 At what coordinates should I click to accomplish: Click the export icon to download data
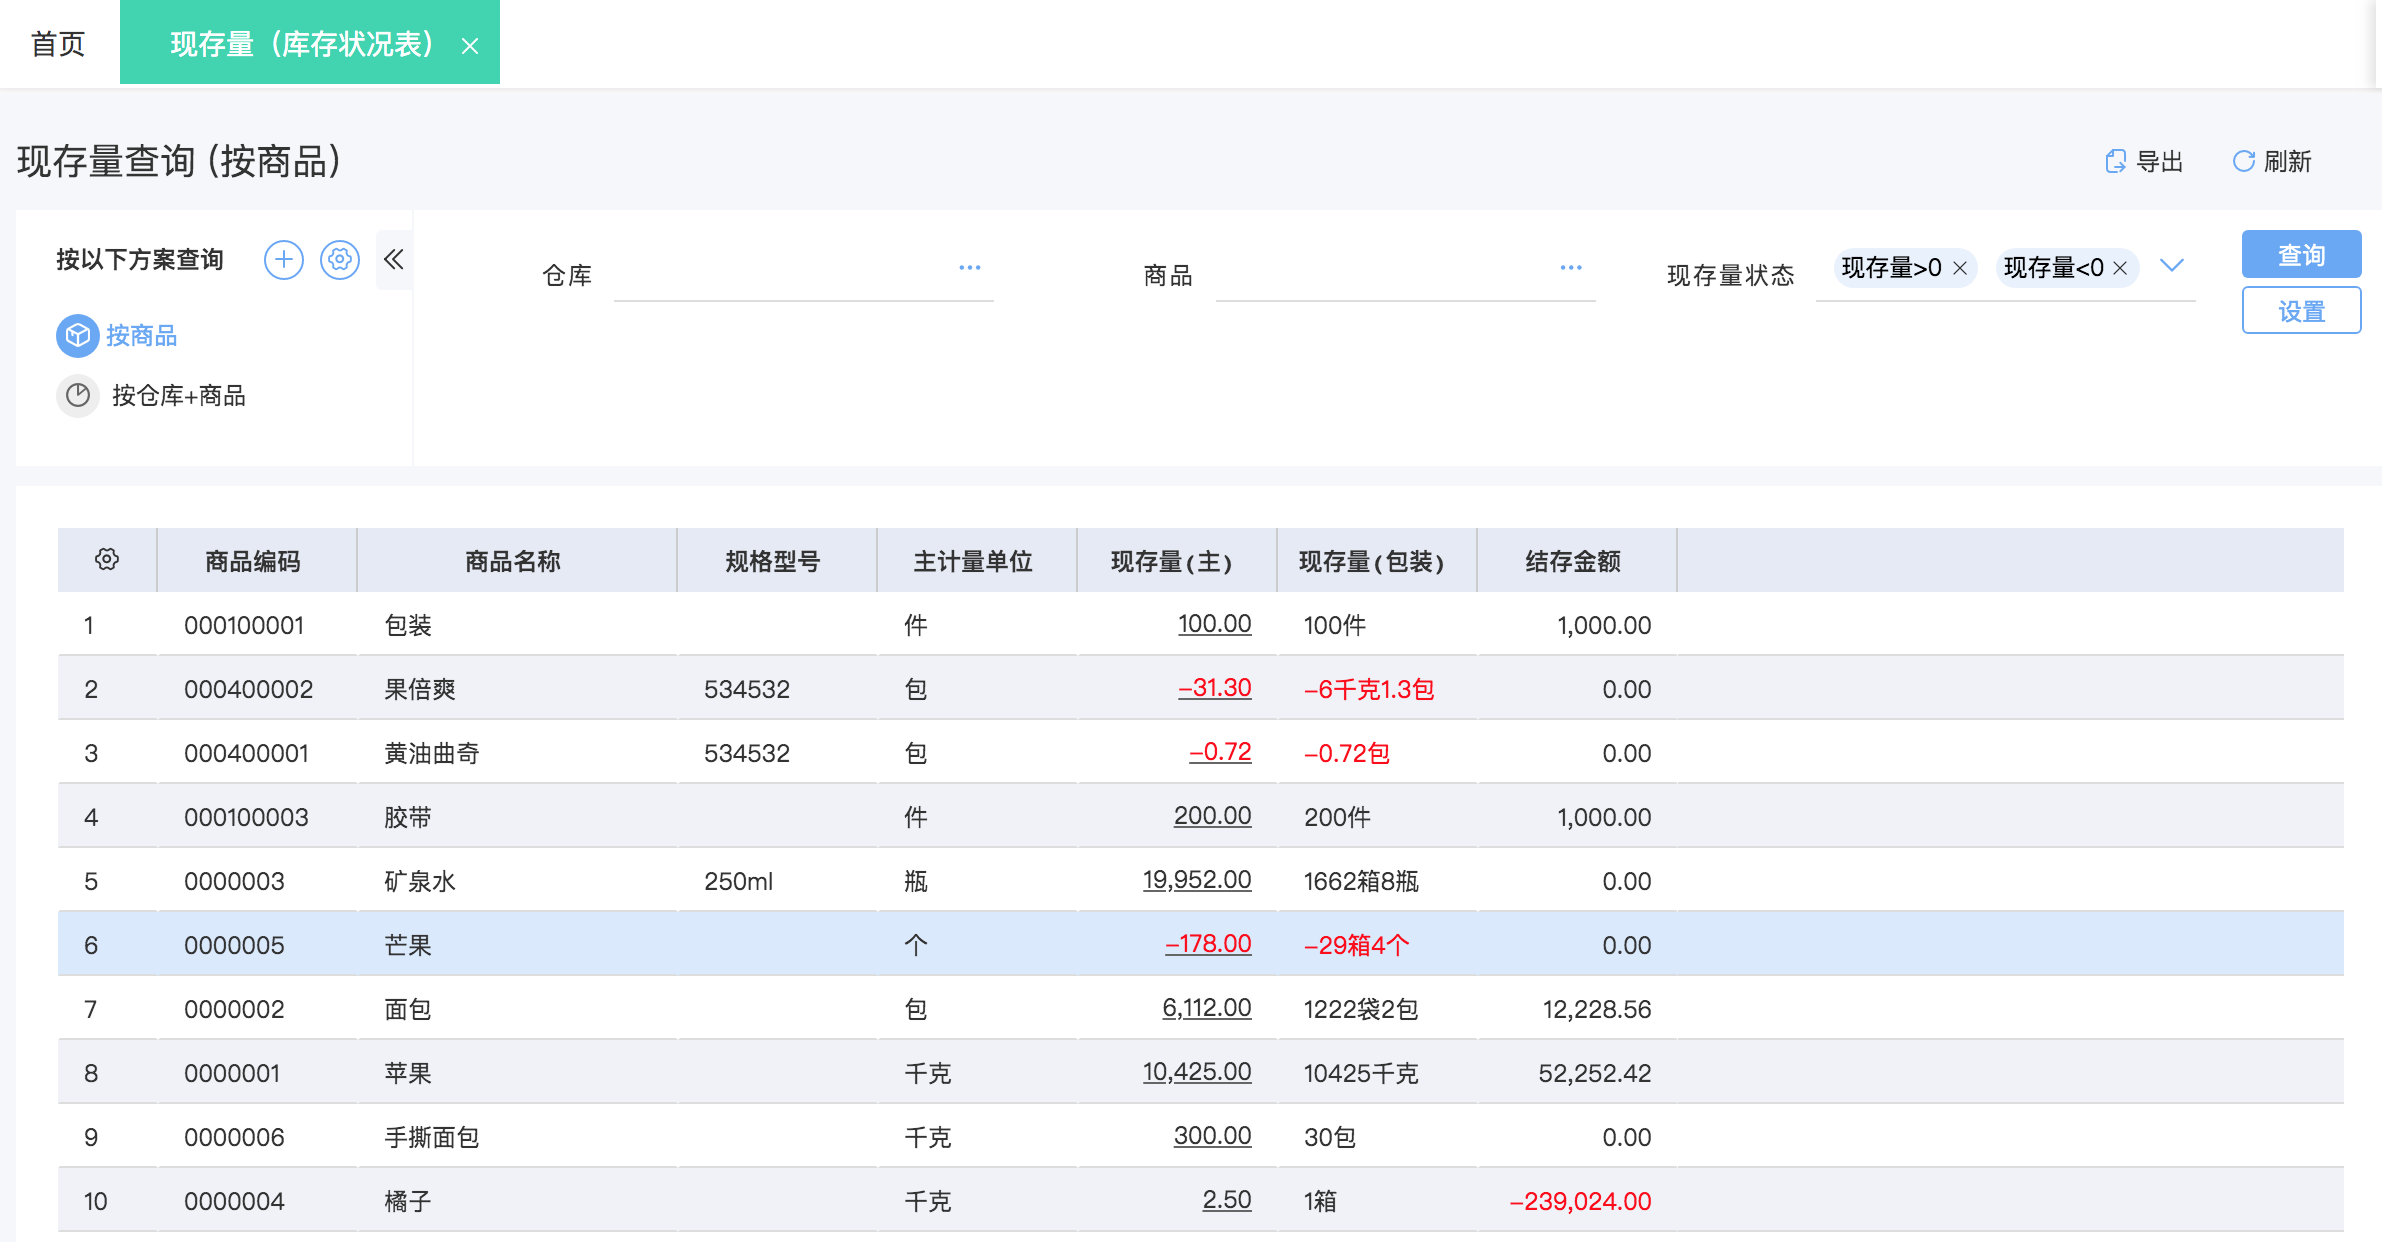2111,161
